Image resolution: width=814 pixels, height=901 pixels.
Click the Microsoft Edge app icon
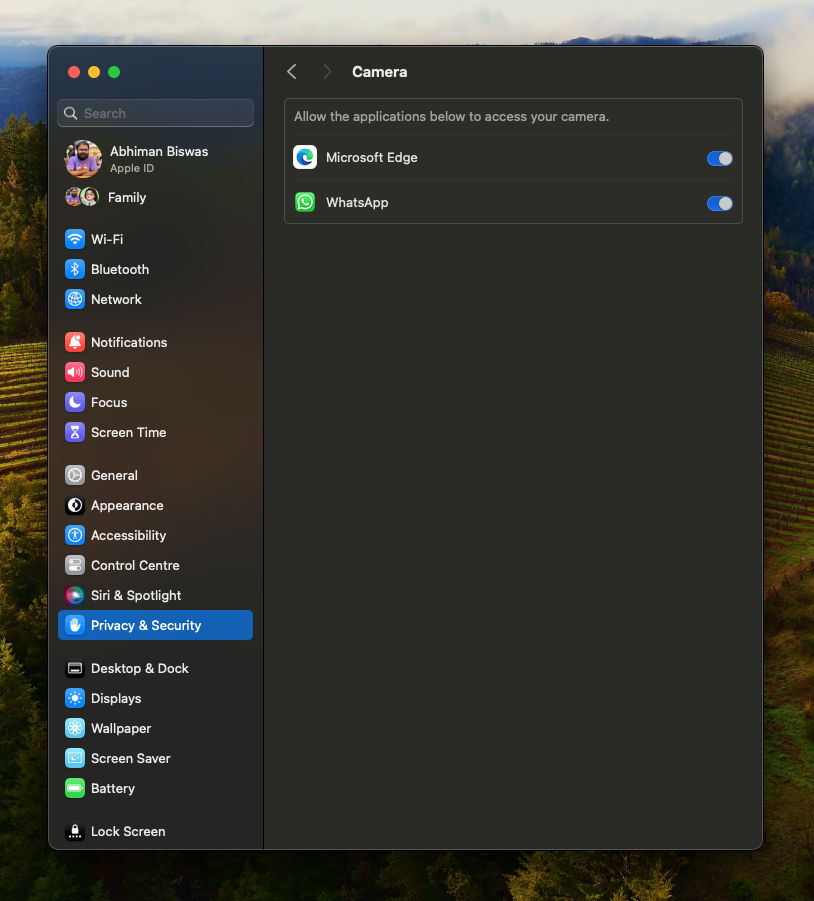coord(305,157)
